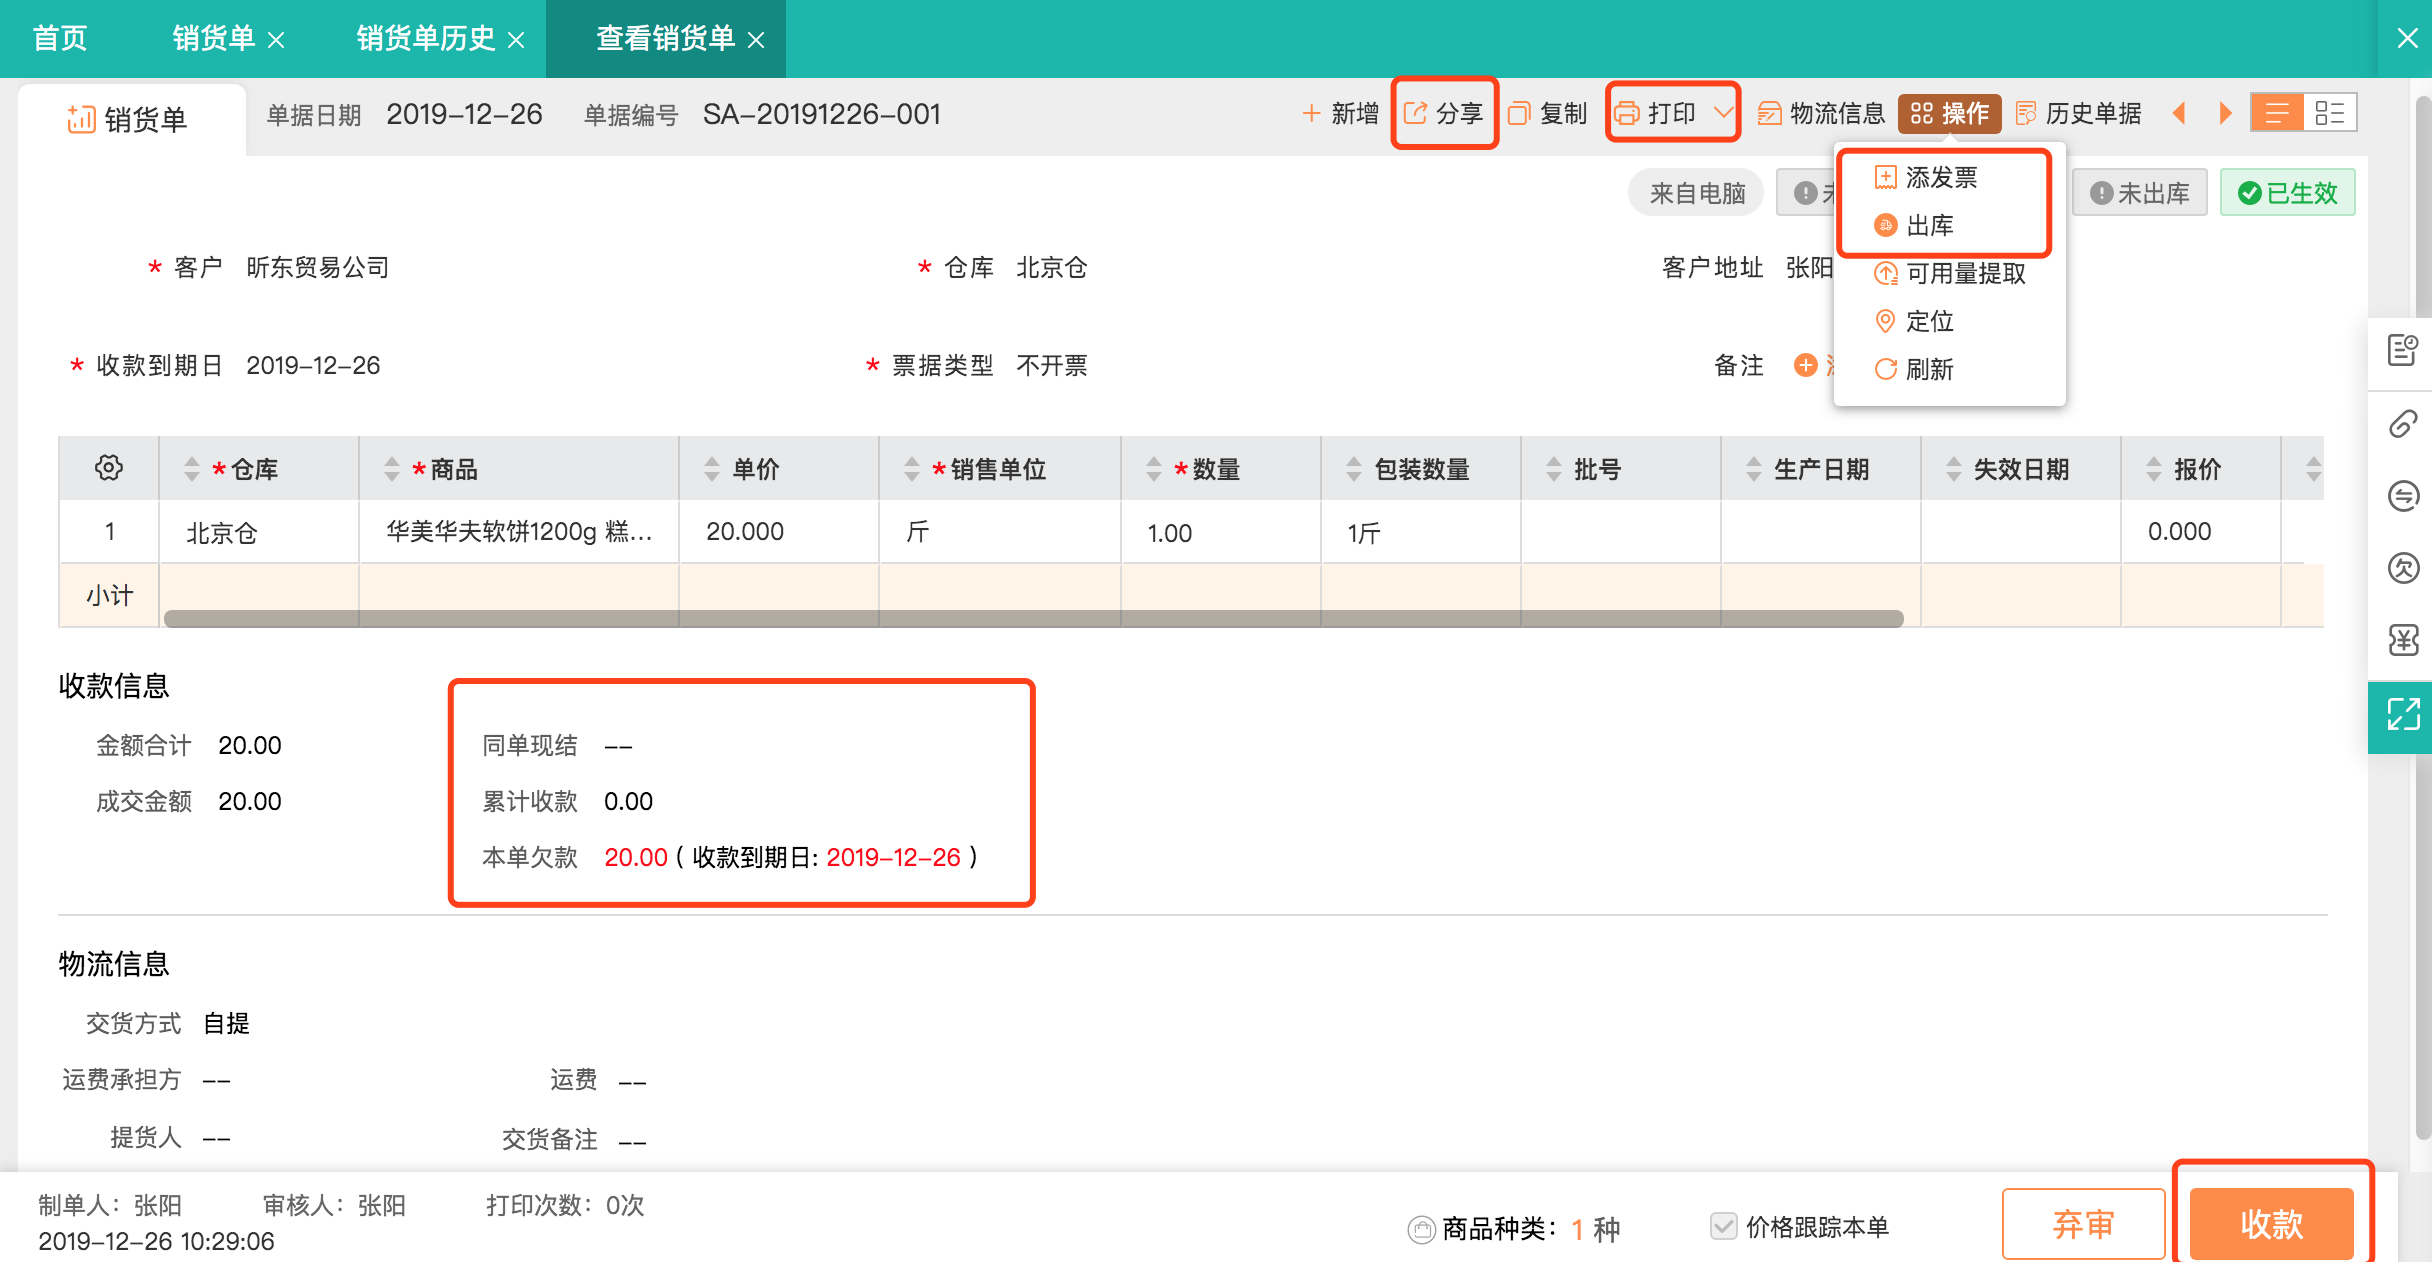The width and height of the screenshot is (2432, 1262).
Task: Expand the 操作 dropdown menu
Action: pyautogui.click(x=1949, y=113)
